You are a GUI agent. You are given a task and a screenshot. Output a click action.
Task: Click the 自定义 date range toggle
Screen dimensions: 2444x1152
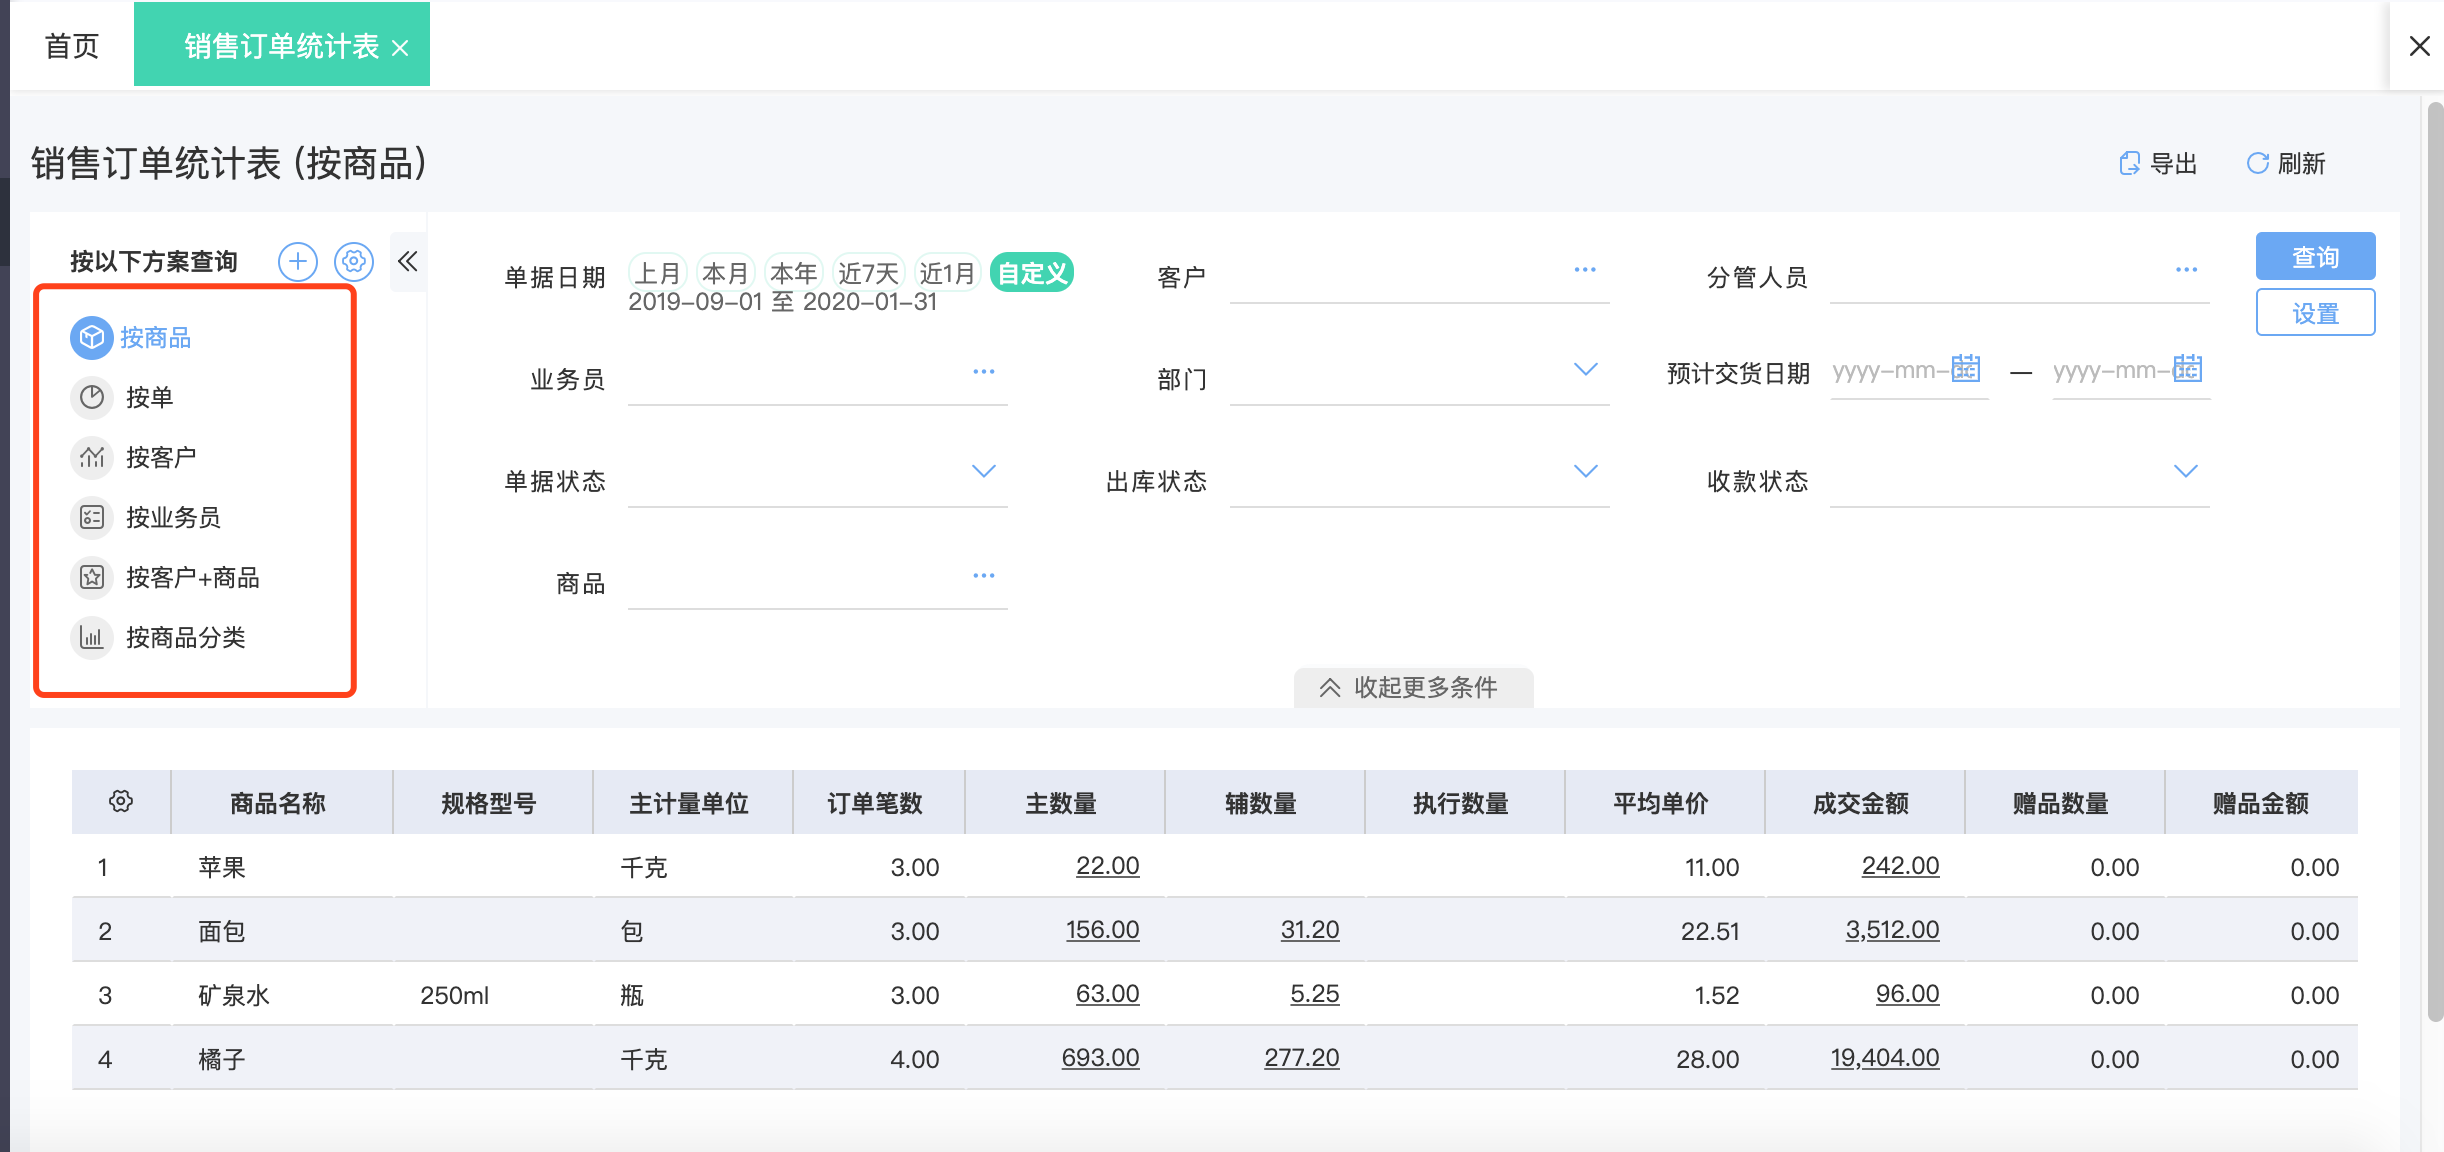pos(1030,274)
